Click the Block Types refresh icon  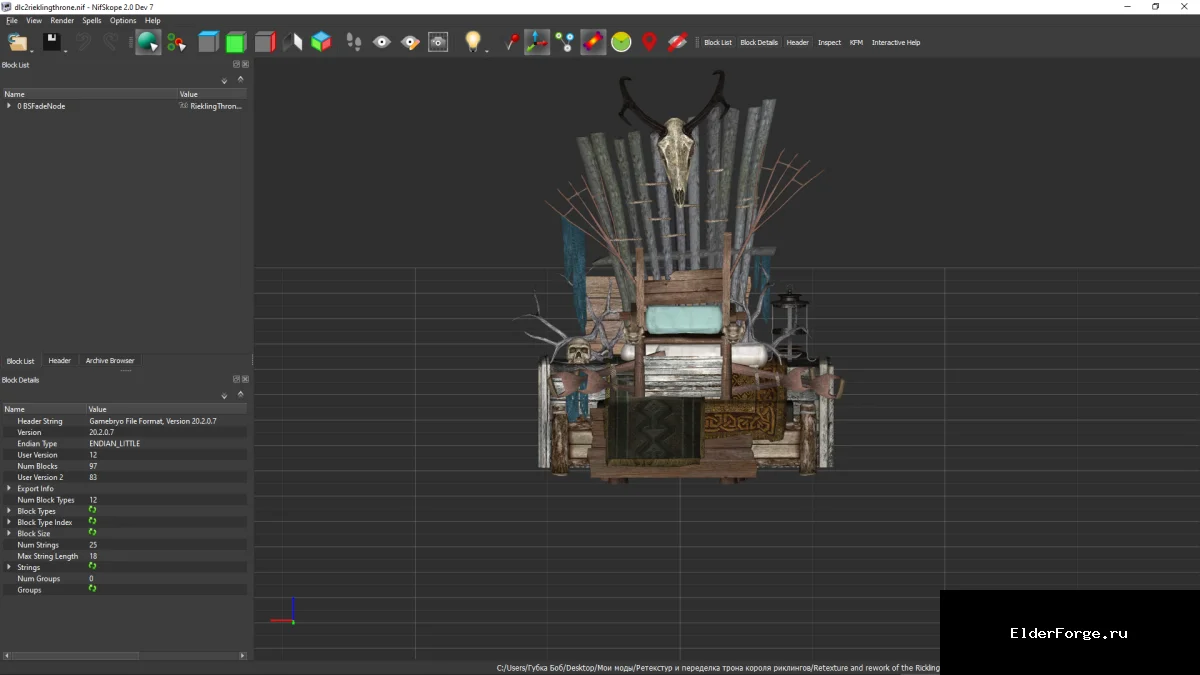pyautogui.click(x=93, y=511)
